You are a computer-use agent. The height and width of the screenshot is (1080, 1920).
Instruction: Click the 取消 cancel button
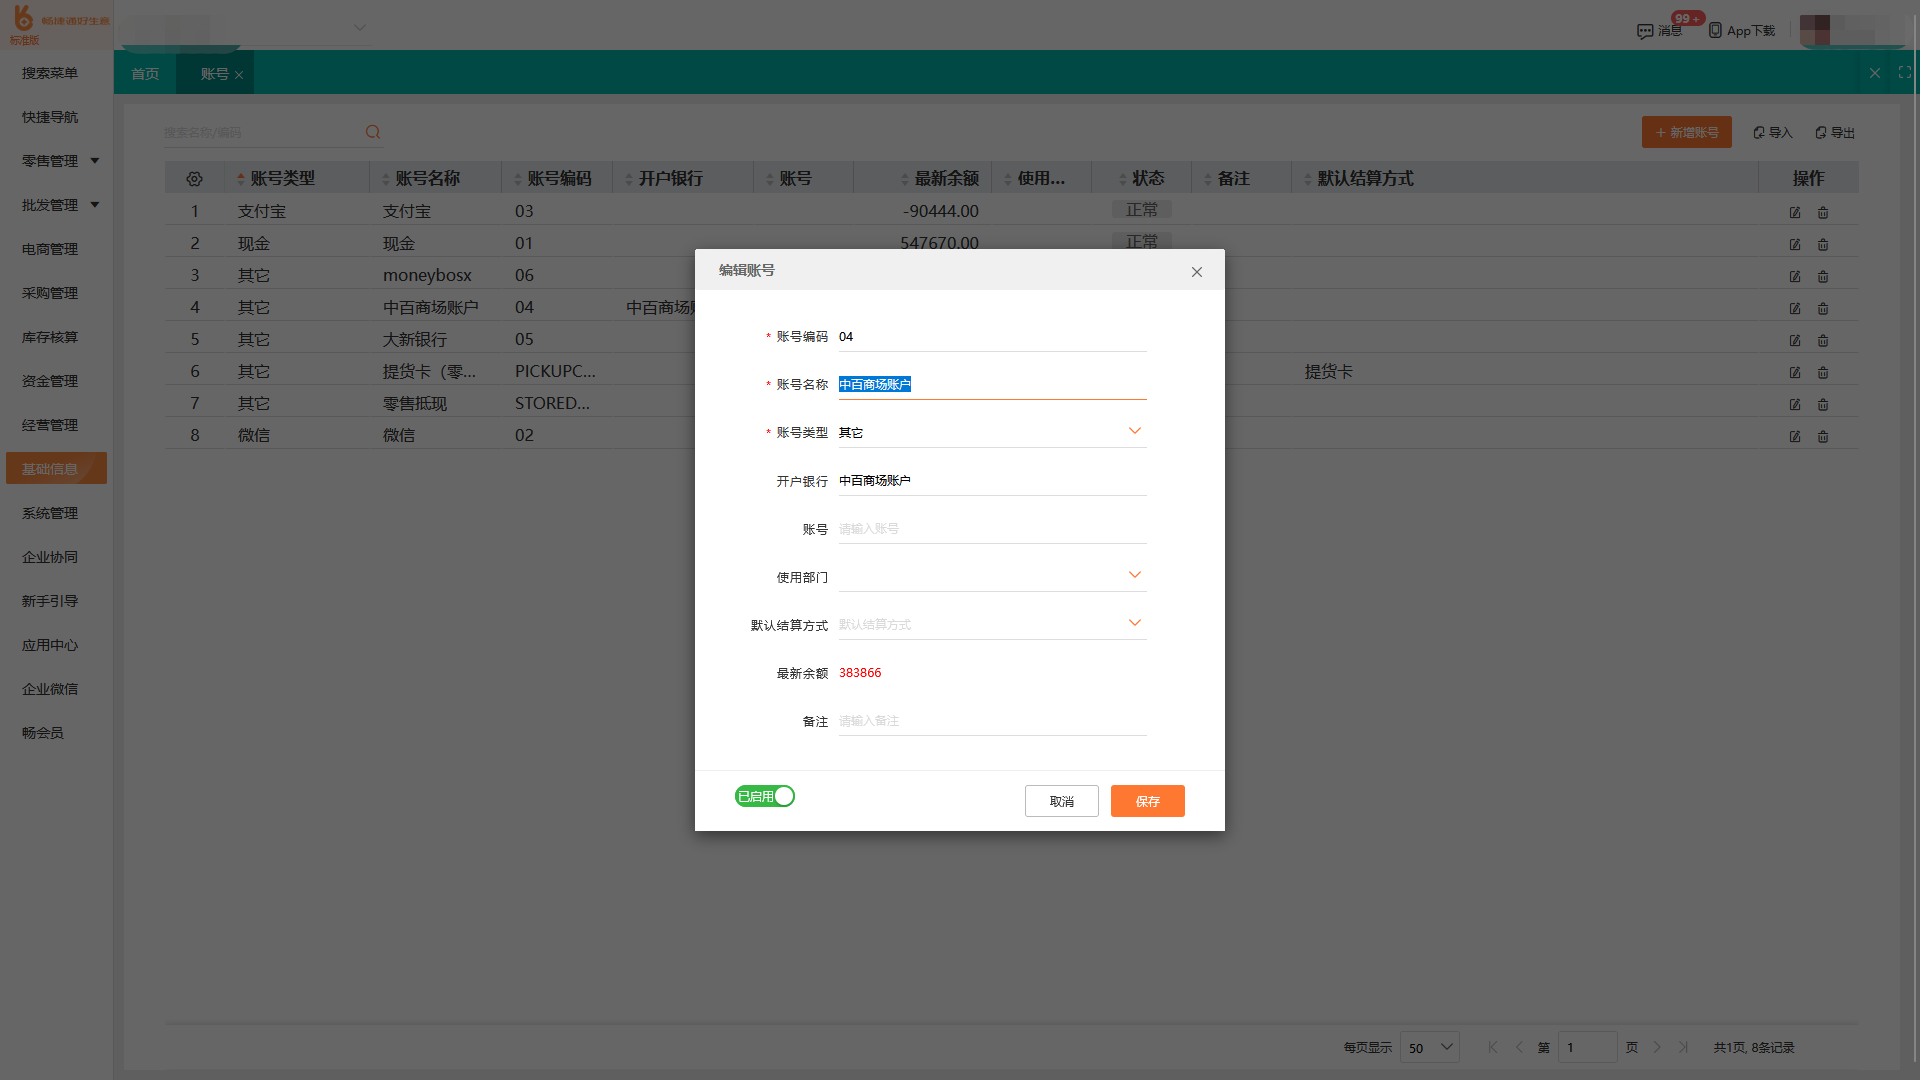1062,800
